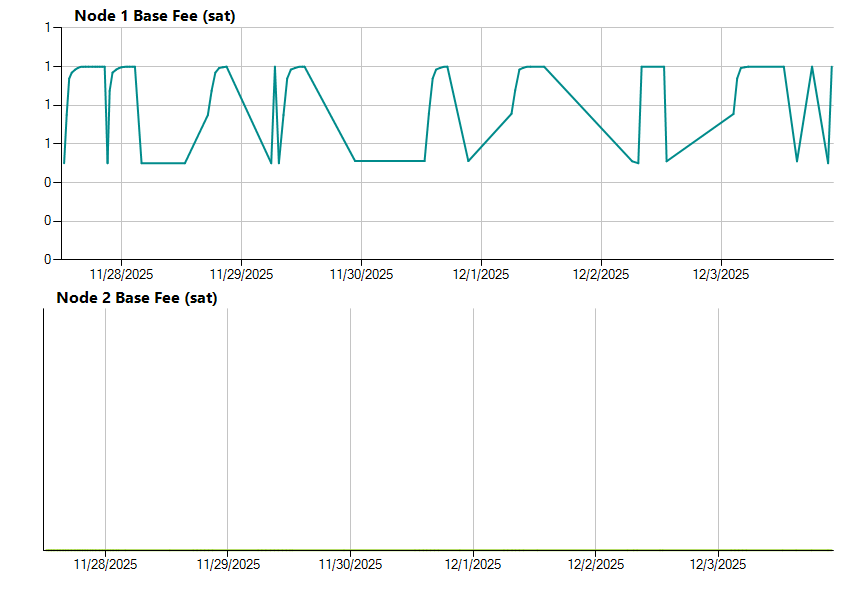Click teal line's flat low segment near 11/30/2025
The image size is (860, 600).
(x=390, y=161)
